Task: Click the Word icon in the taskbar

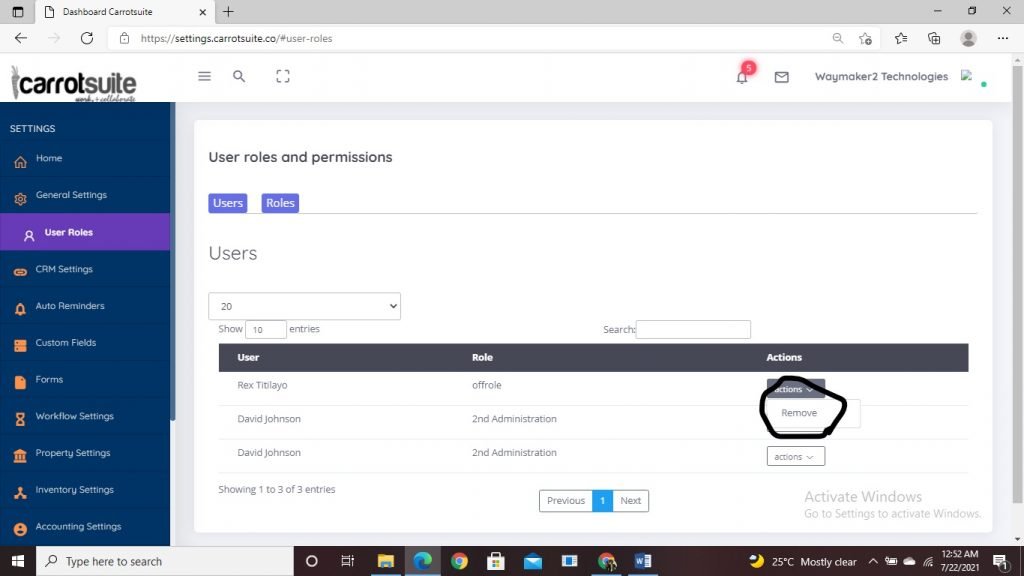Action: pyautogui.click(x=642, y=561)
